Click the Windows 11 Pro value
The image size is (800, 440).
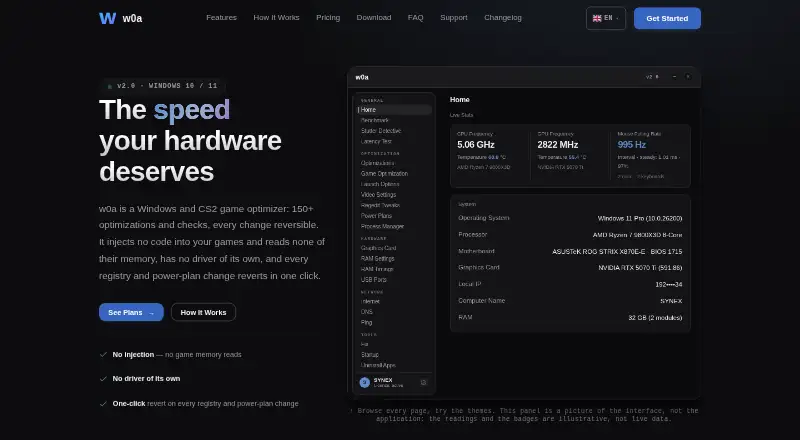[640, 218]
